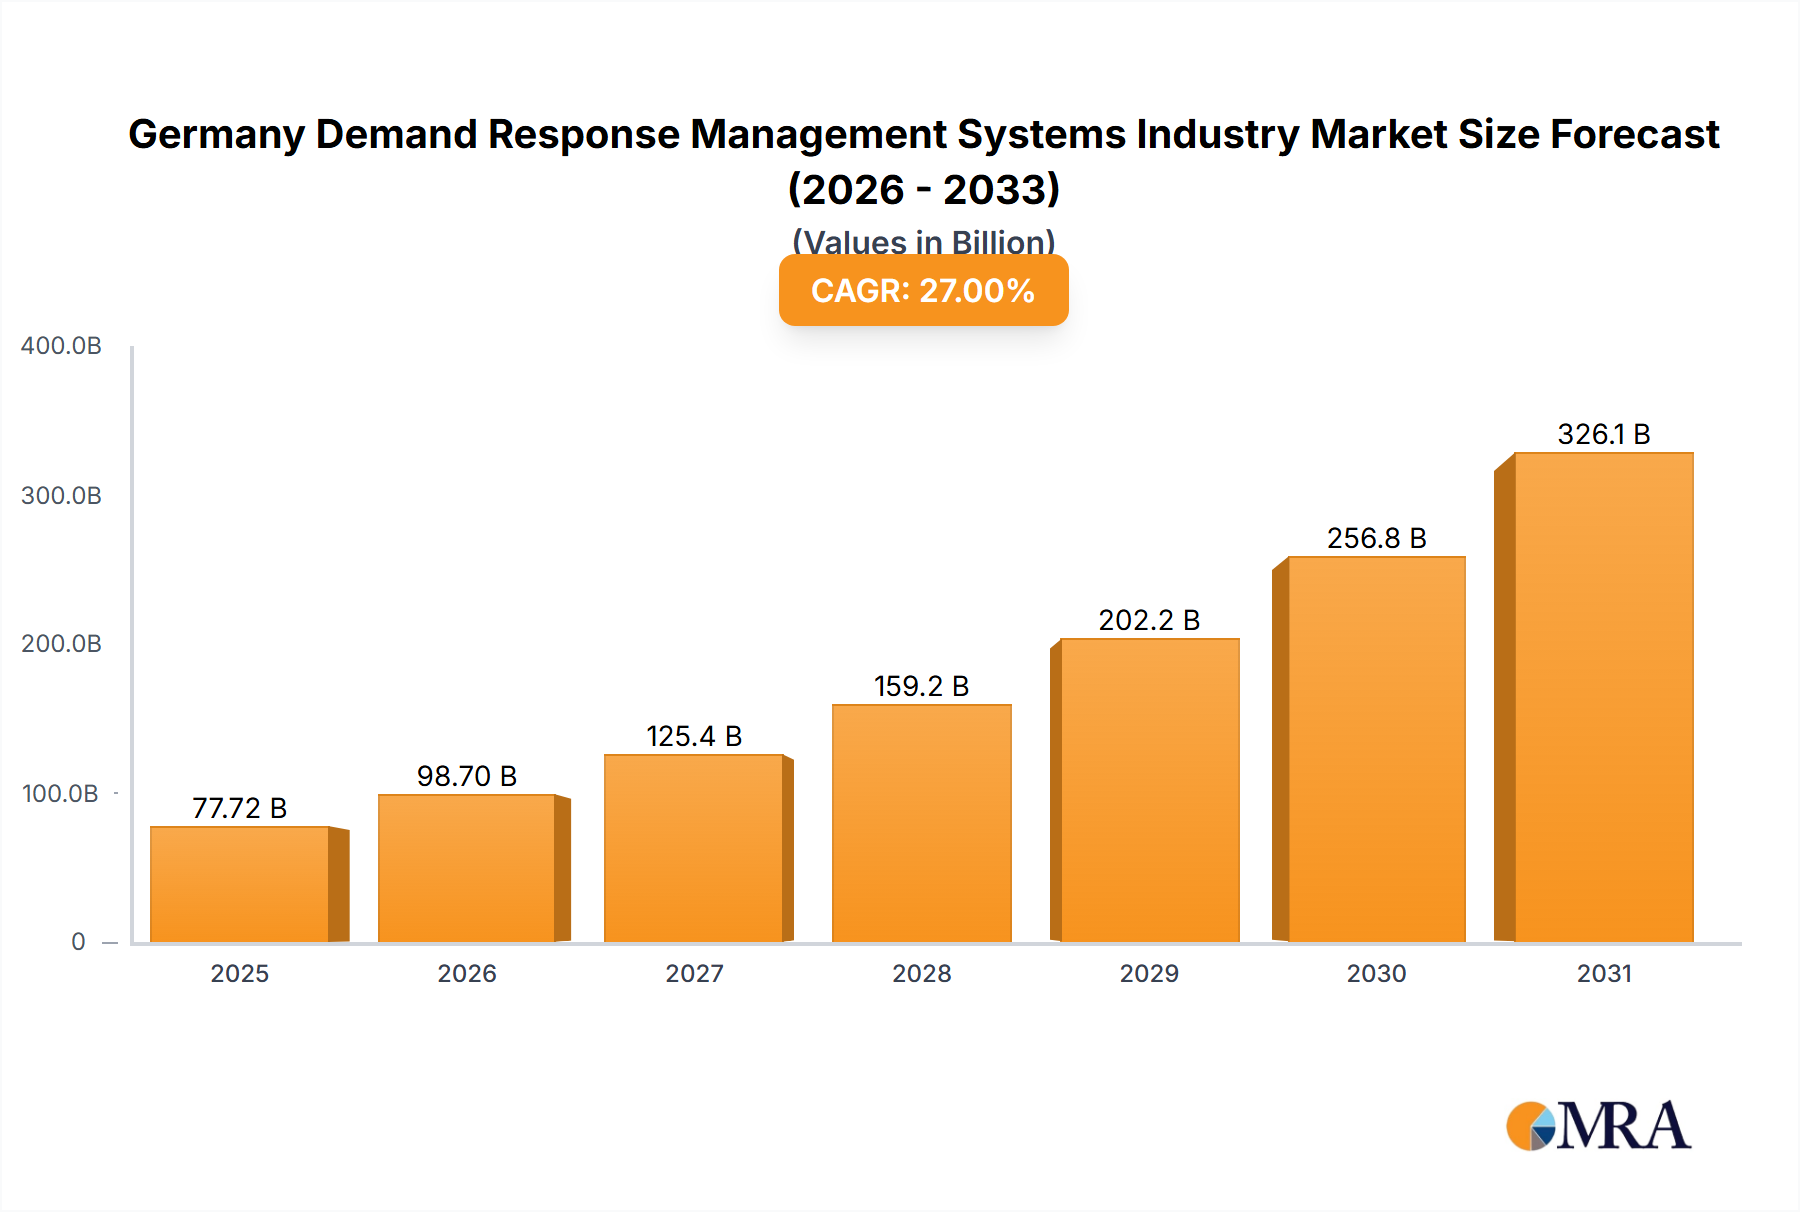Select the 2031 year label on x-axis
This screenshot has height=1212, width=1800.
click(x=1606, y=974)
